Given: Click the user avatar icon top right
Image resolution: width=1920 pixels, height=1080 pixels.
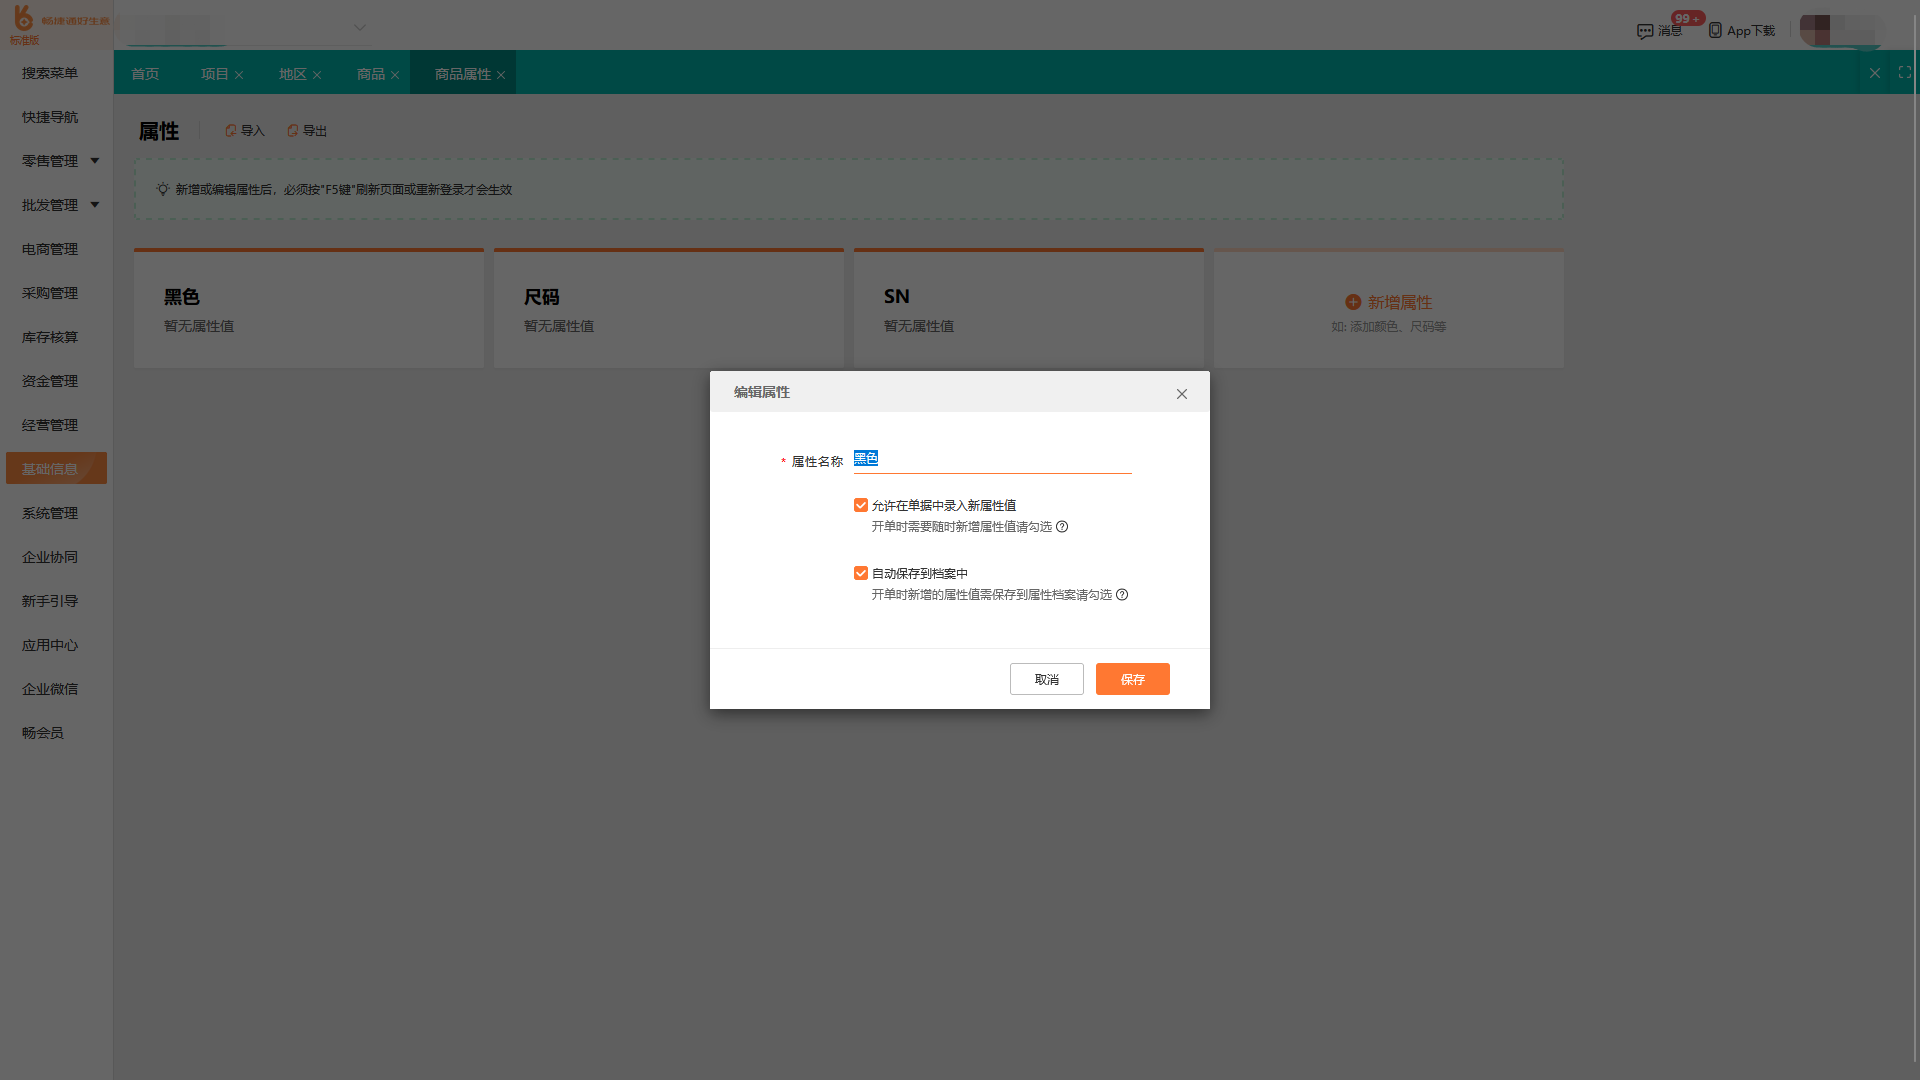Looking at the screenshot, I should pos(1817,29).
